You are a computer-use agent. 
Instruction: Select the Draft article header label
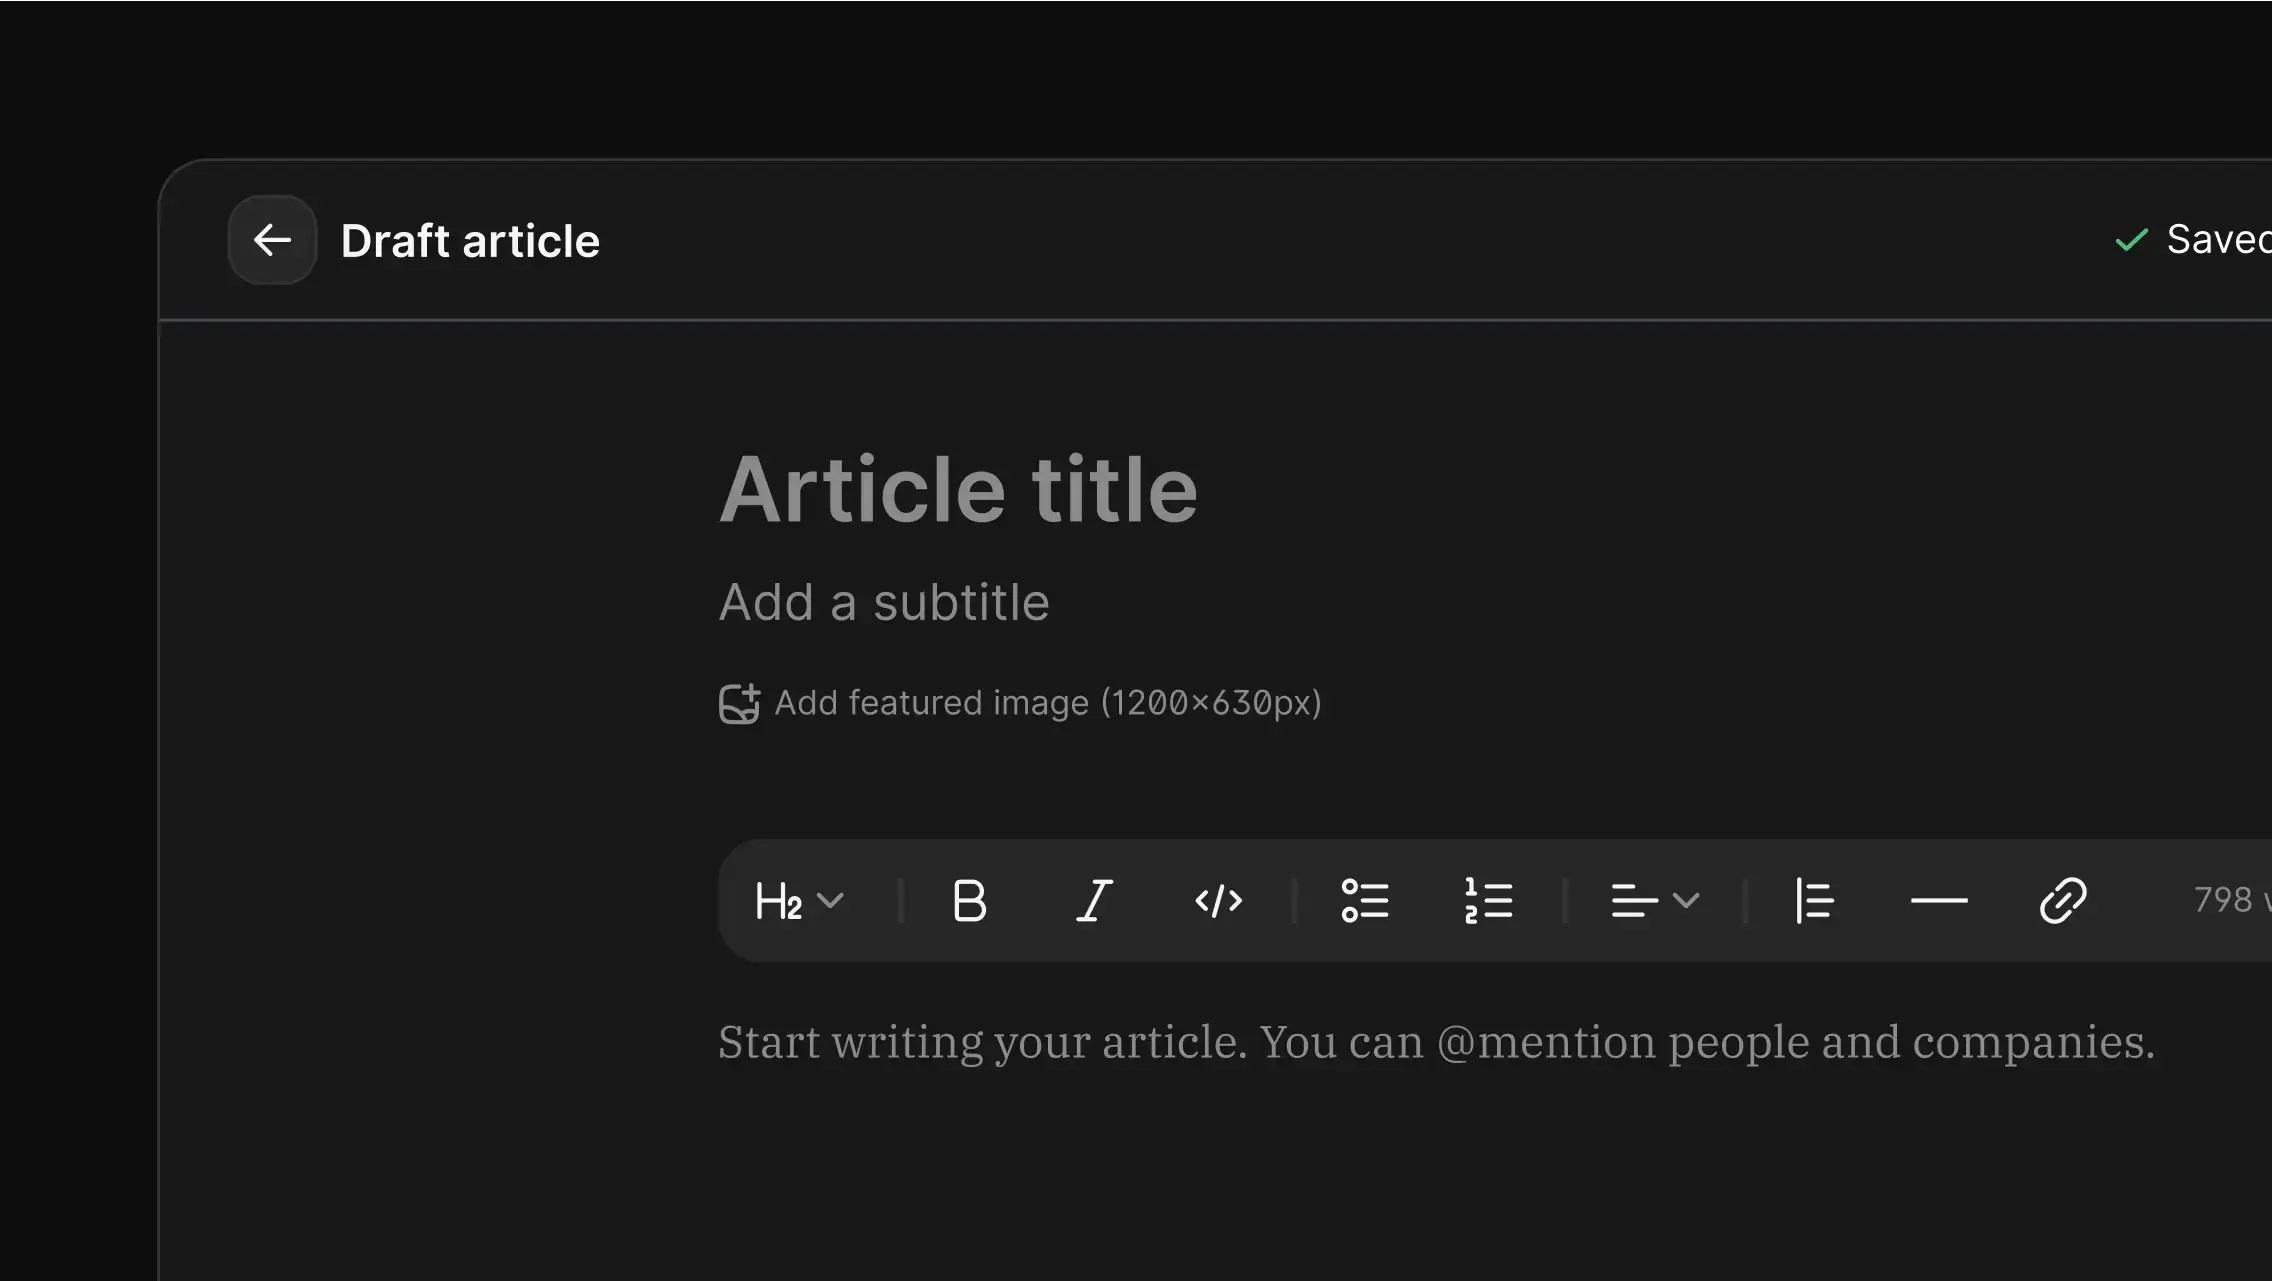click(x=470, y=240)
